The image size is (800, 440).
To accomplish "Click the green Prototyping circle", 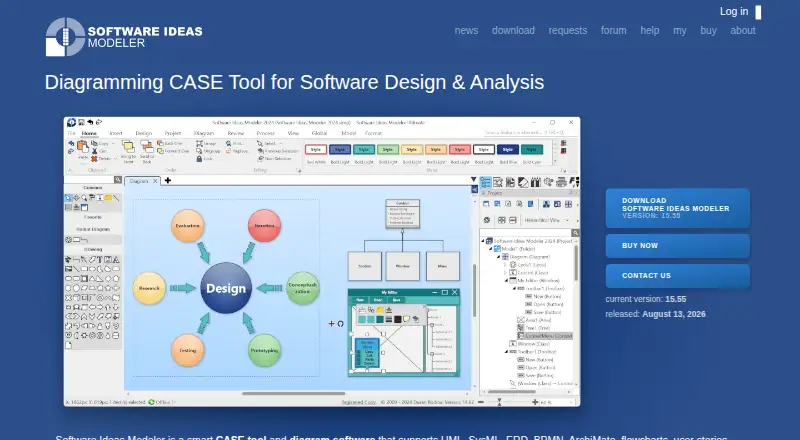I will 264,351.
